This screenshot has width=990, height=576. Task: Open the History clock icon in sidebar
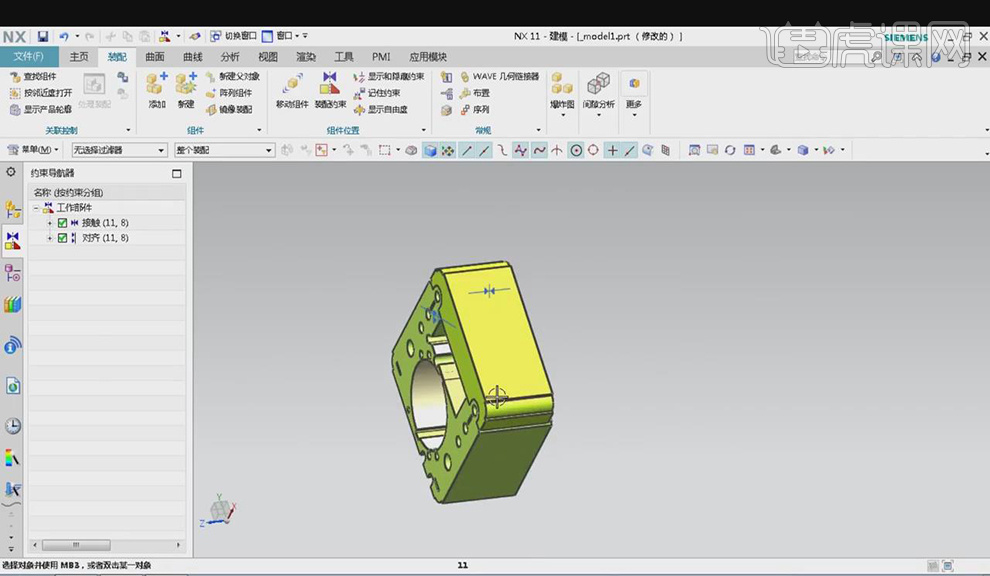point(12,426)
